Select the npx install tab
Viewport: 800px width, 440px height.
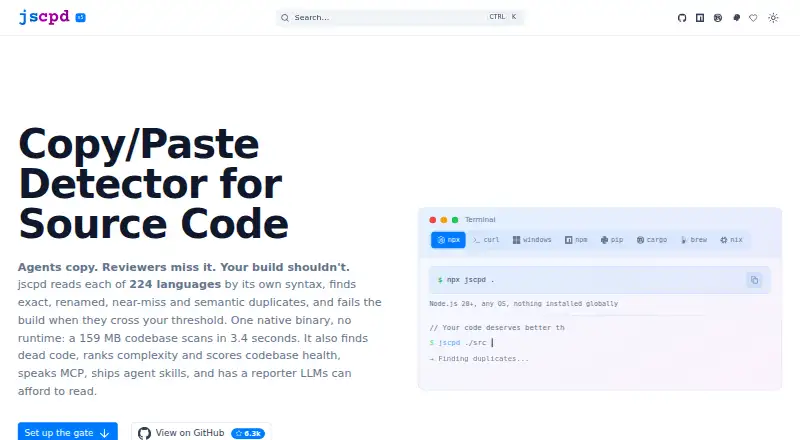coord(448,240)
